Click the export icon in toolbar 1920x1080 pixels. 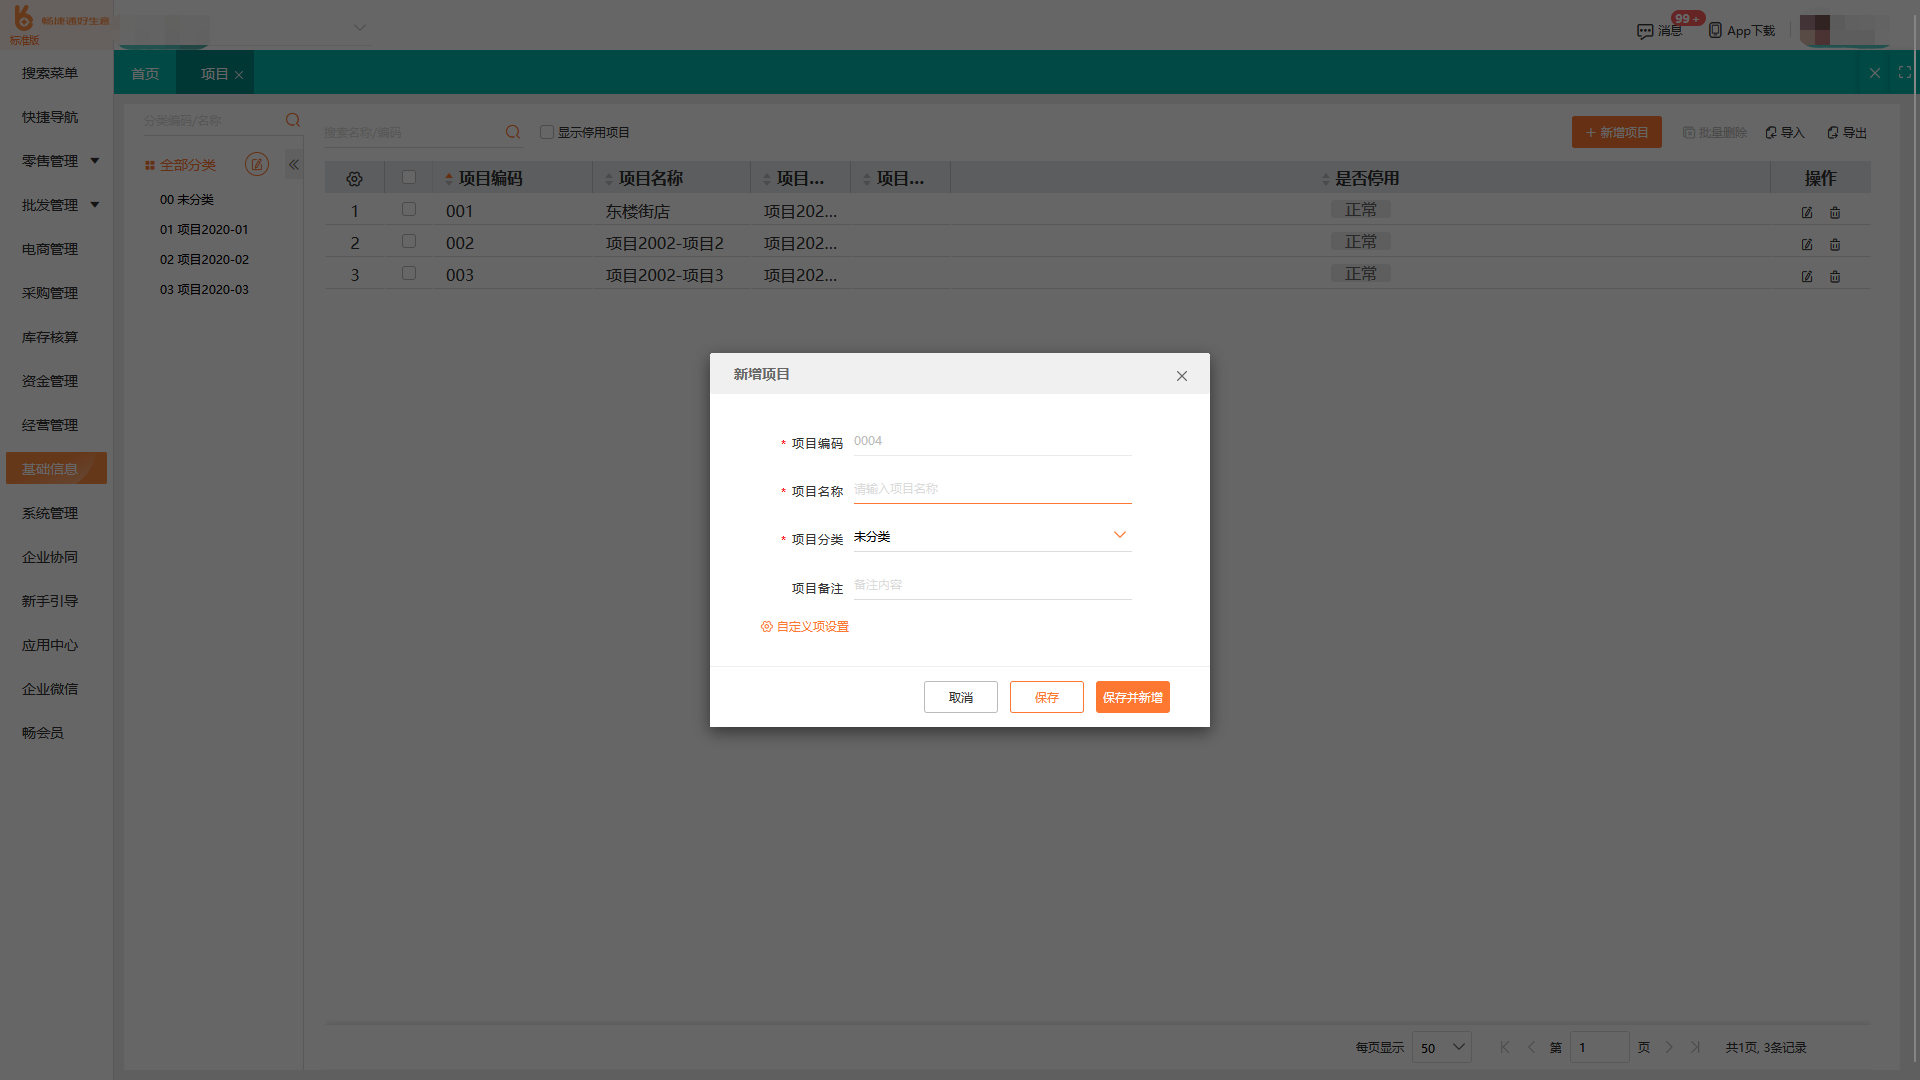click(1844, 131)
